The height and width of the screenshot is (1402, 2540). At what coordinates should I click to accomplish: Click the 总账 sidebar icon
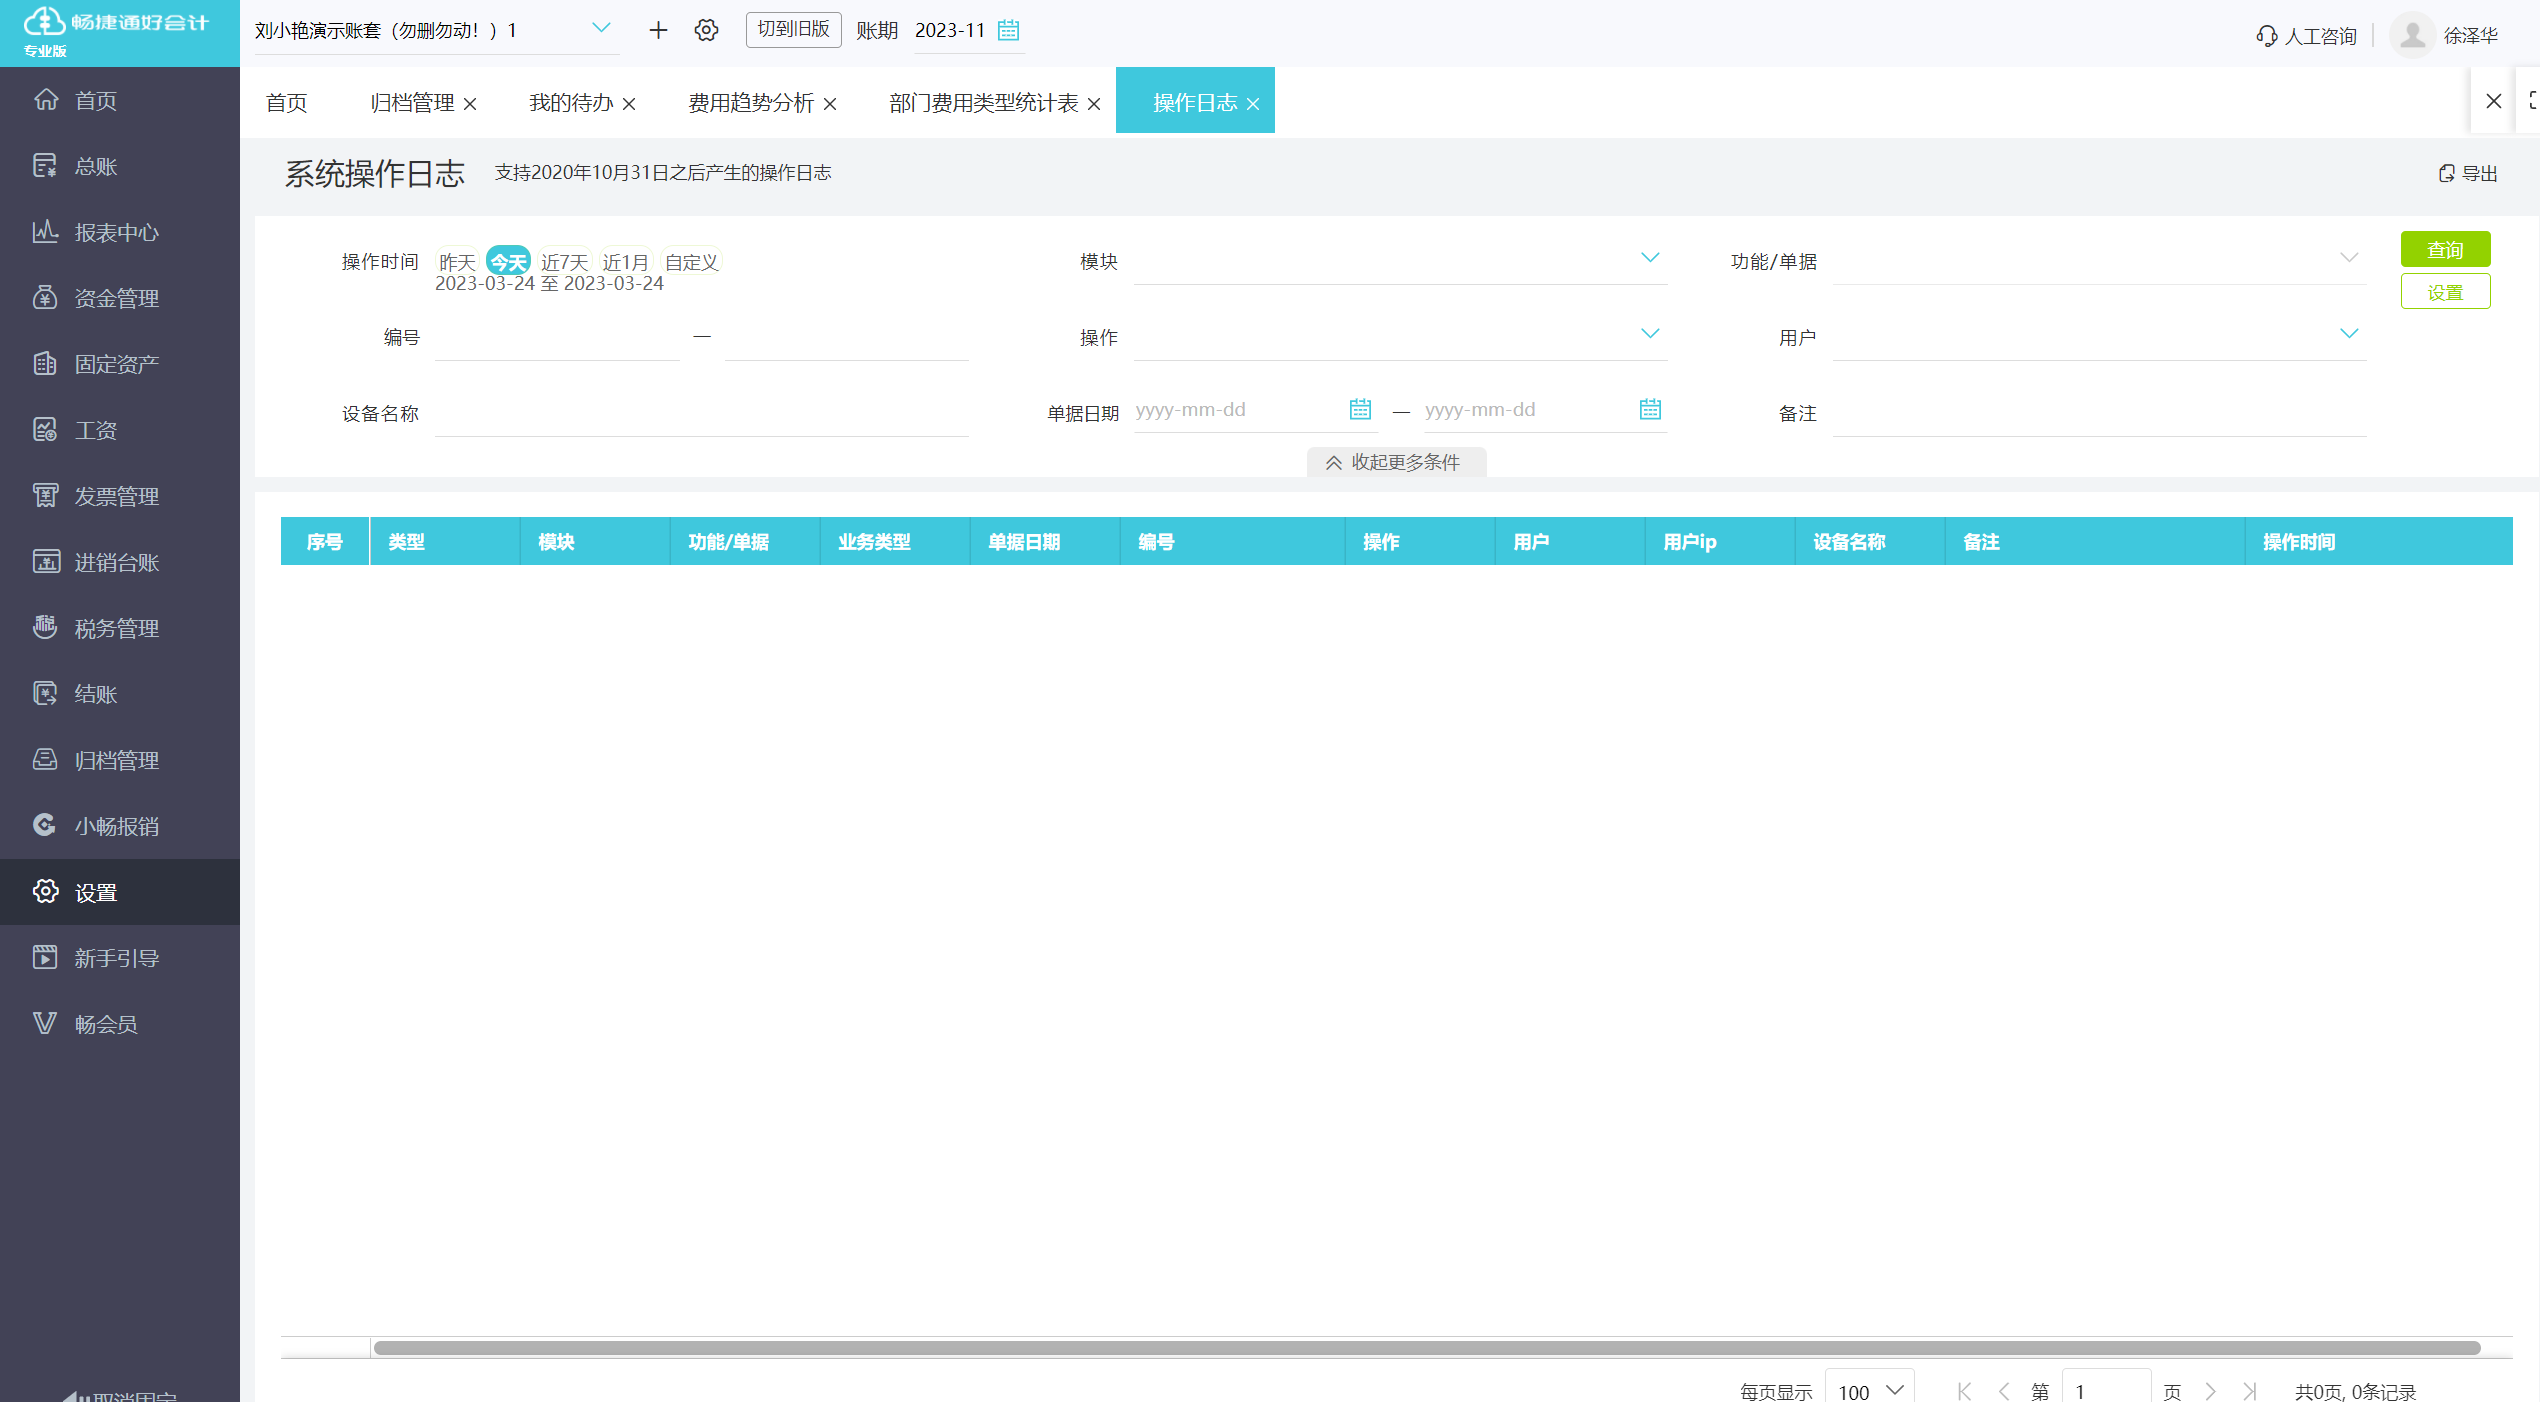pos(43,166)
